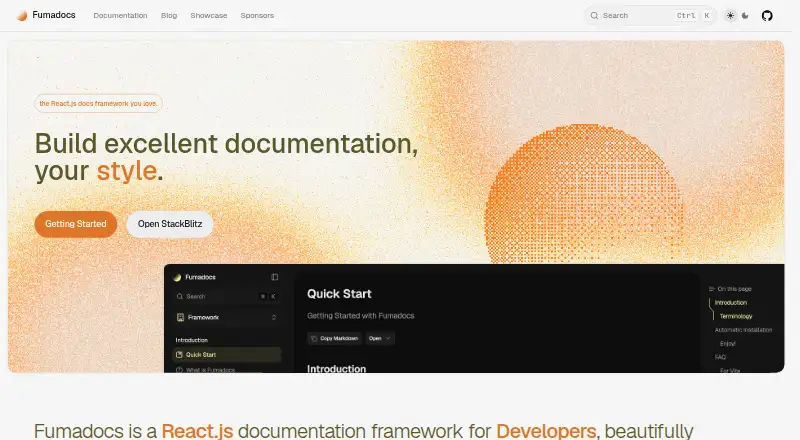Open the Framework selector dropdown in preview
800x440 pixels.
[227, 317]
